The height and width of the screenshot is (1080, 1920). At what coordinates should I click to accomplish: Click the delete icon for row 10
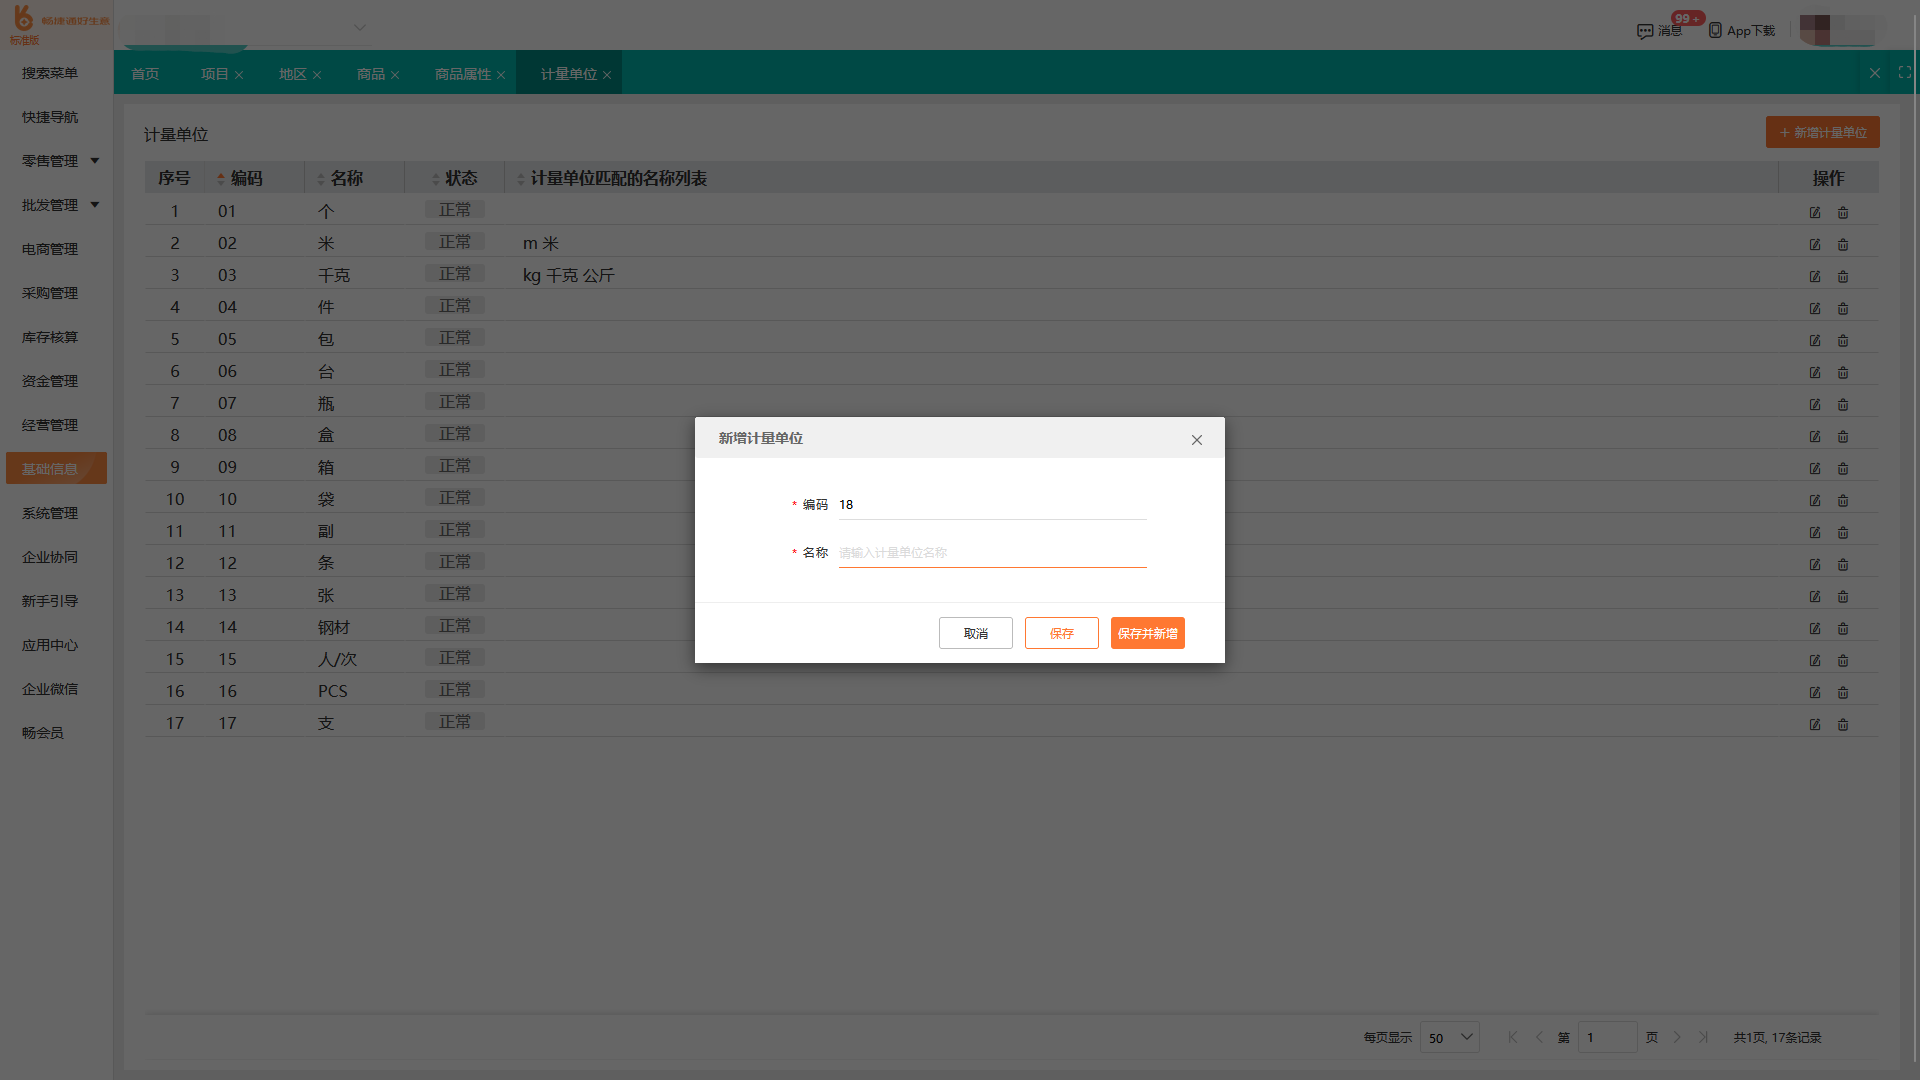coord(1844,500)
